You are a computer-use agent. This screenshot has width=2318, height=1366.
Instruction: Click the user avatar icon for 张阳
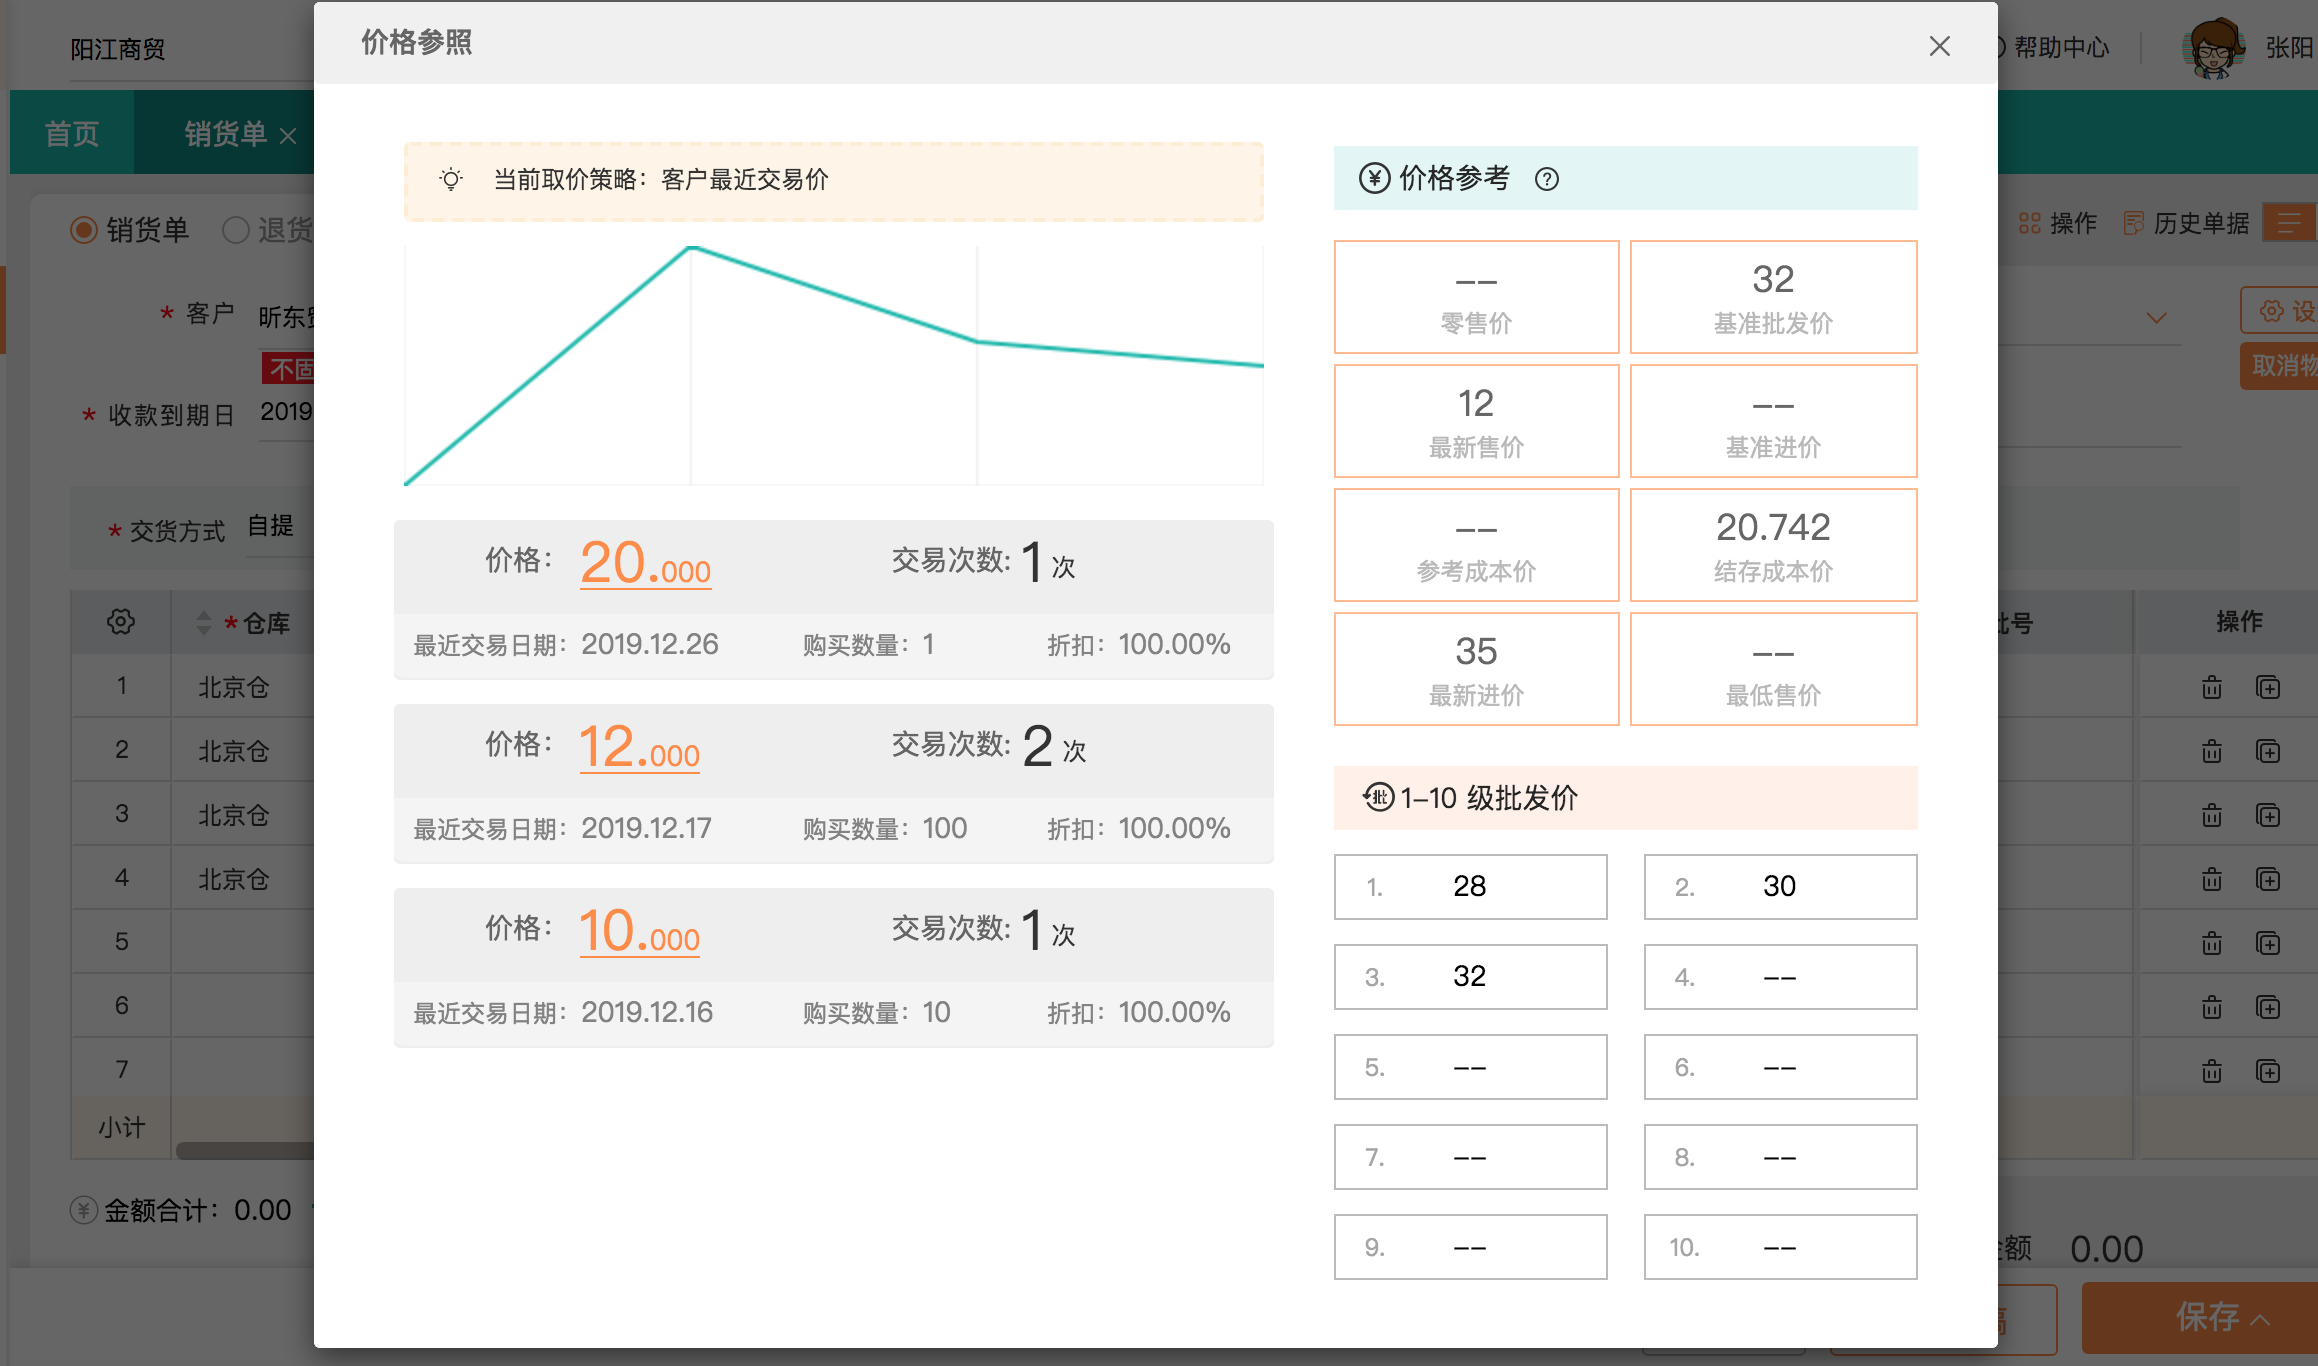click(2217, 46)
